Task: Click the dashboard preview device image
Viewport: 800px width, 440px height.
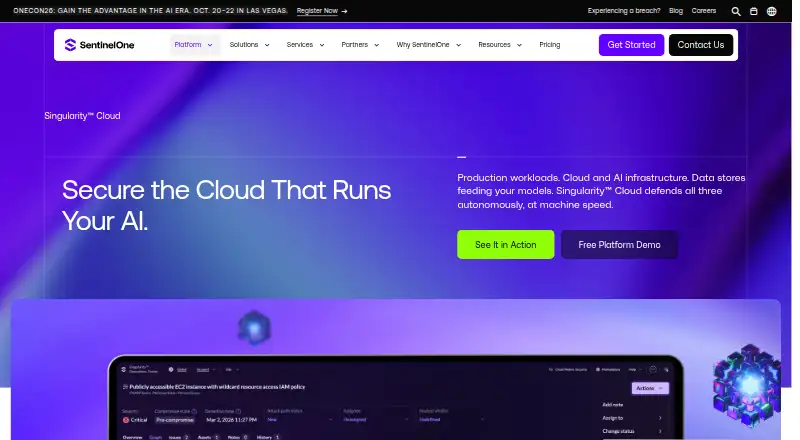Action: [395, 398]
